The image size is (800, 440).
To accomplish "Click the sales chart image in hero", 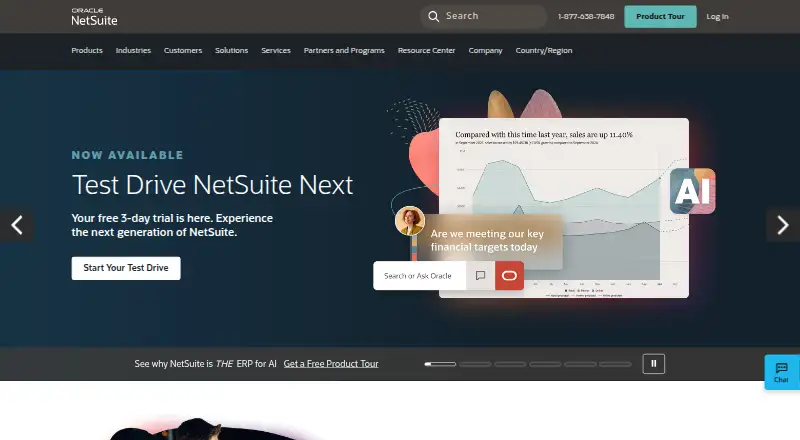I will pyautogui.click(x=564, y=208).
